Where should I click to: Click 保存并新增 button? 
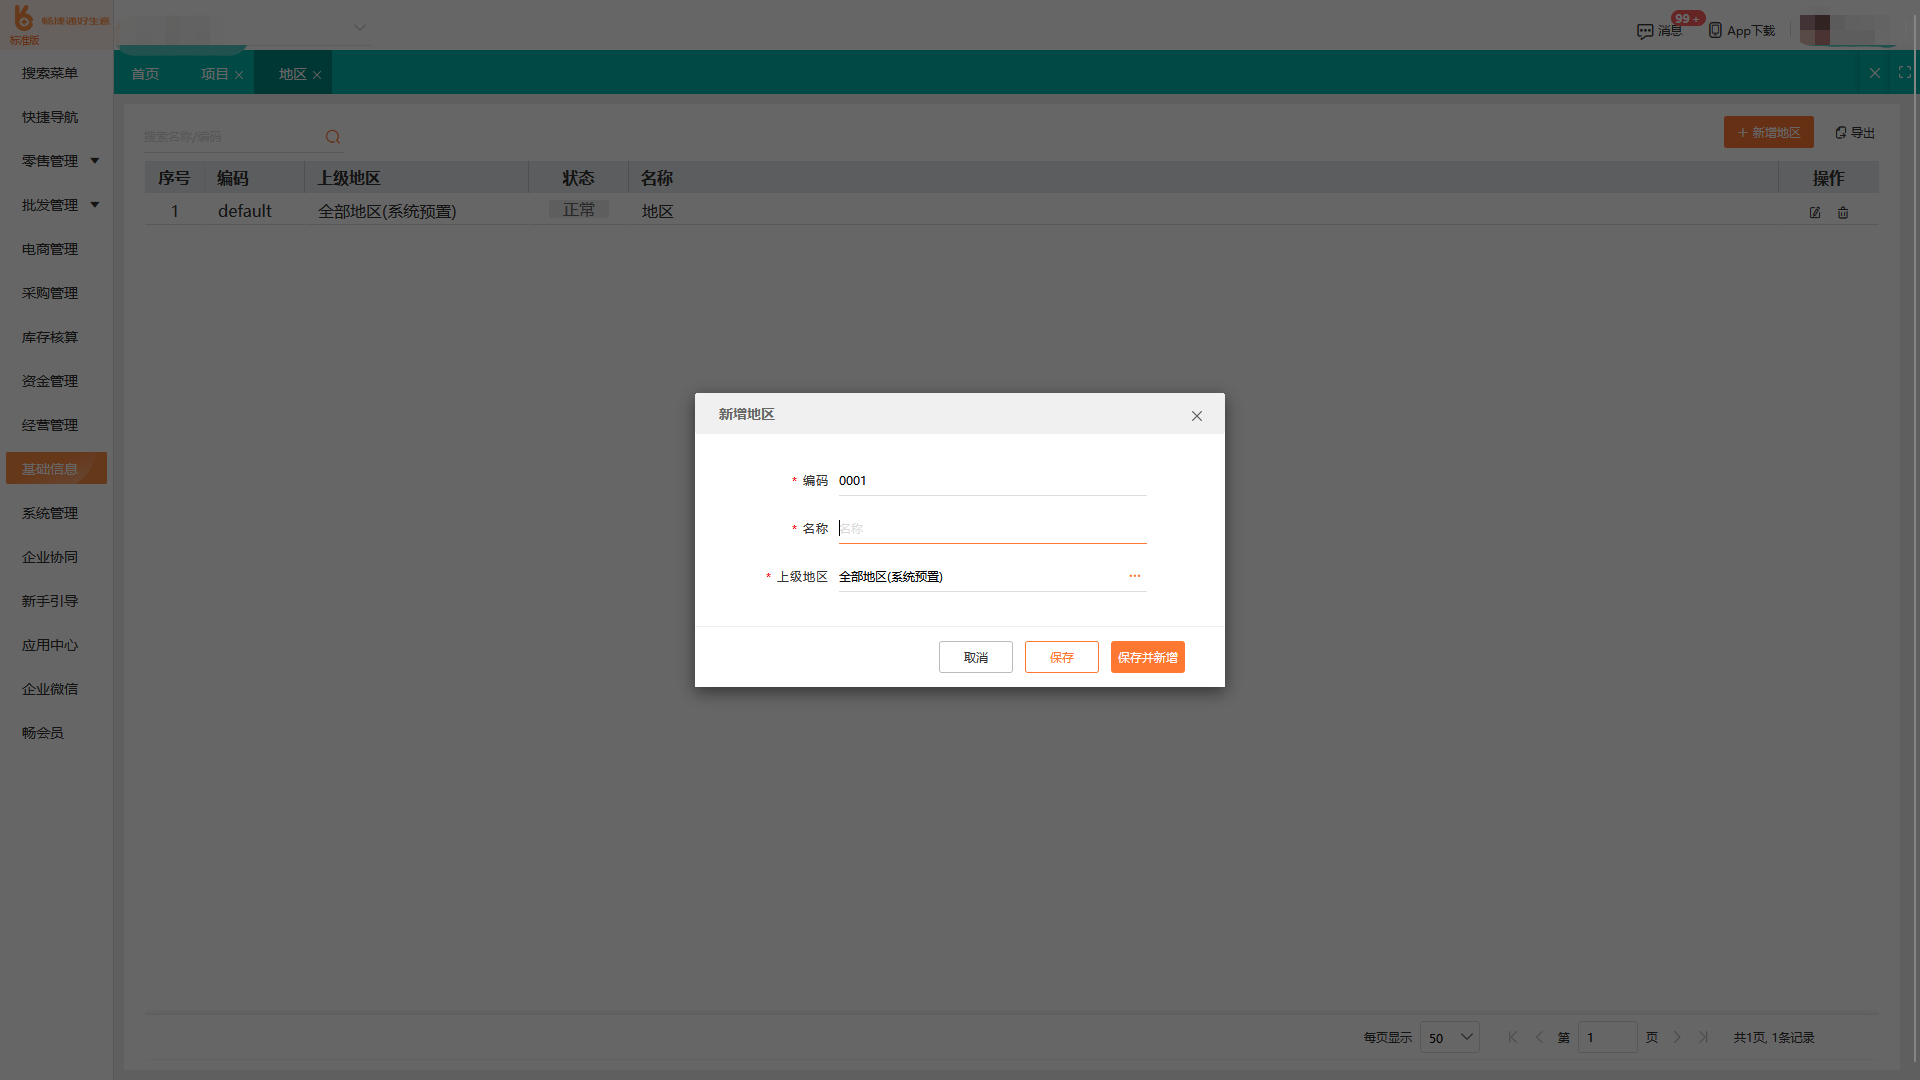pyautogui.click(x=1147, y=657)
